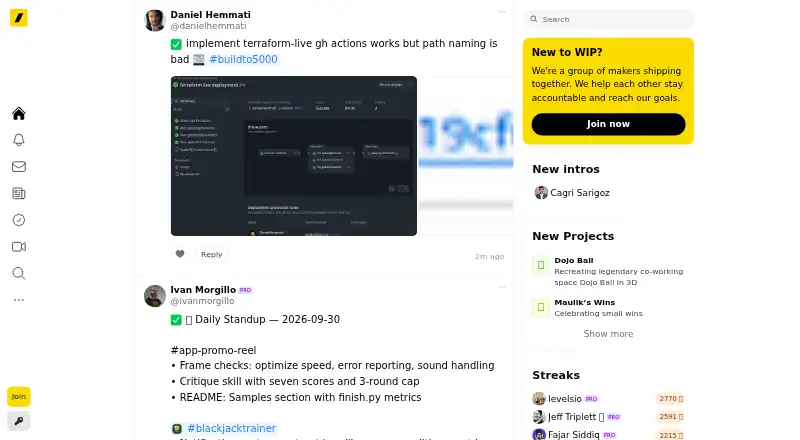The width and height of the screenshot is (800, 440).
Task: Open the @ivanmorgillo handle
Action: point(202,301)
